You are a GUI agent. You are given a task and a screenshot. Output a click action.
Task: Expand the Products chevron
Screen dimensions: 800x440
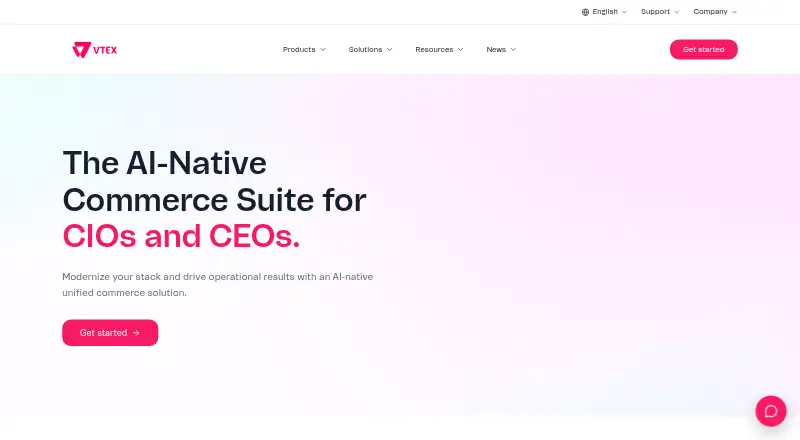pyautogui.click(x=322, y=50)
